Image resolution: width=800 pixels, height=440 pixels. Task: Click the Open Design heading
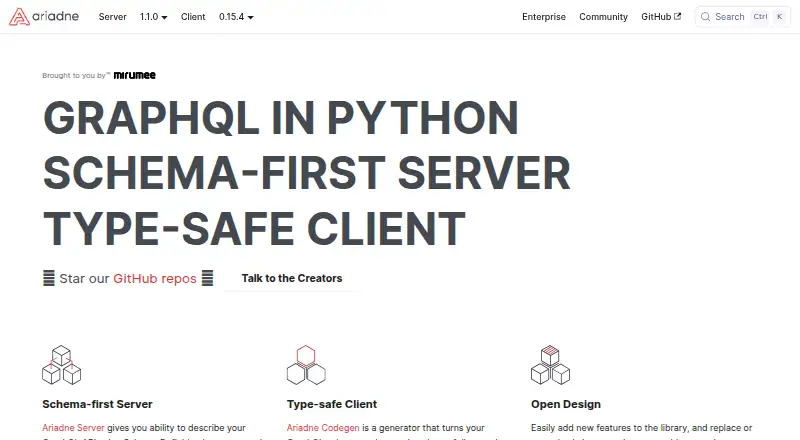pos(566,404)
